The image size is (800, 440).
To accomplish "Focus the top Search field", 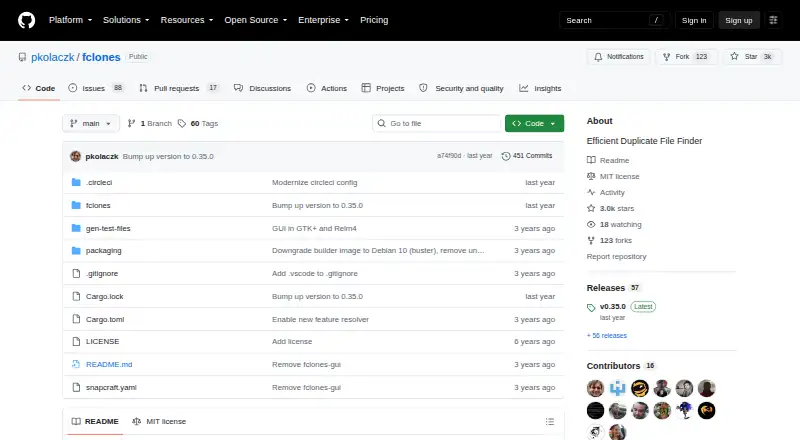I will point(614,20).
